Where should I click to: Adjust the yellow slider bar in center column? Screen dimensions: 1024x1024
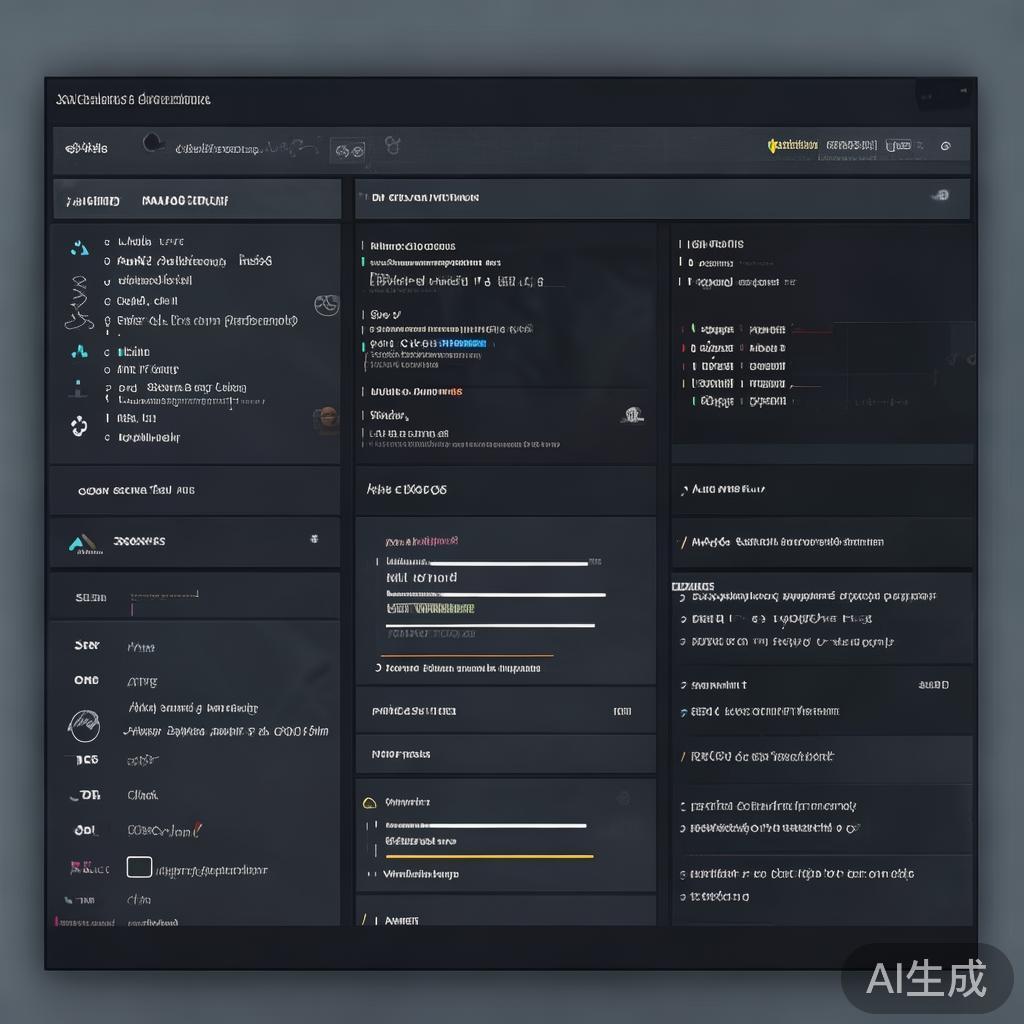click(489, 856)
